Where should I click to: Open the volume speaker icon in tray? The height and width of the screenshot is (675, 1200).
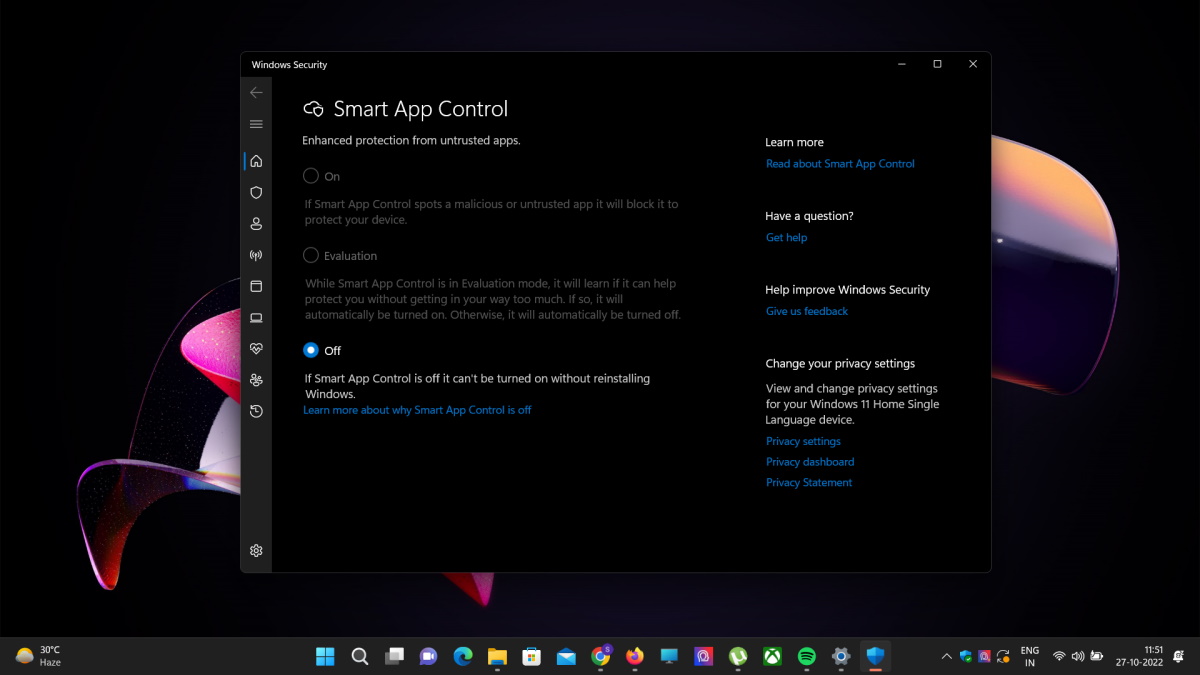[x=1078, y=657]
